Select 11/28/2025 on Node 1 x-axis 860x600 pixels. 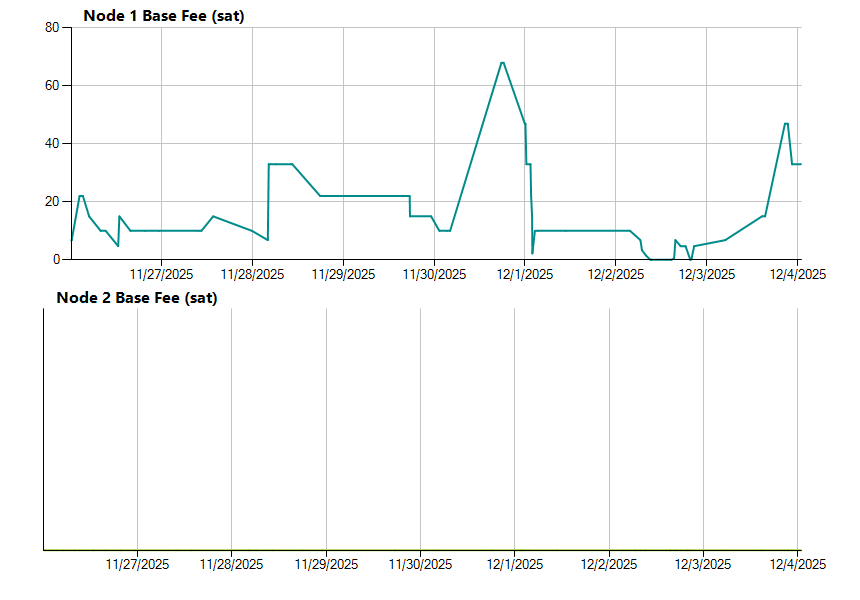[x=252, y=274]
